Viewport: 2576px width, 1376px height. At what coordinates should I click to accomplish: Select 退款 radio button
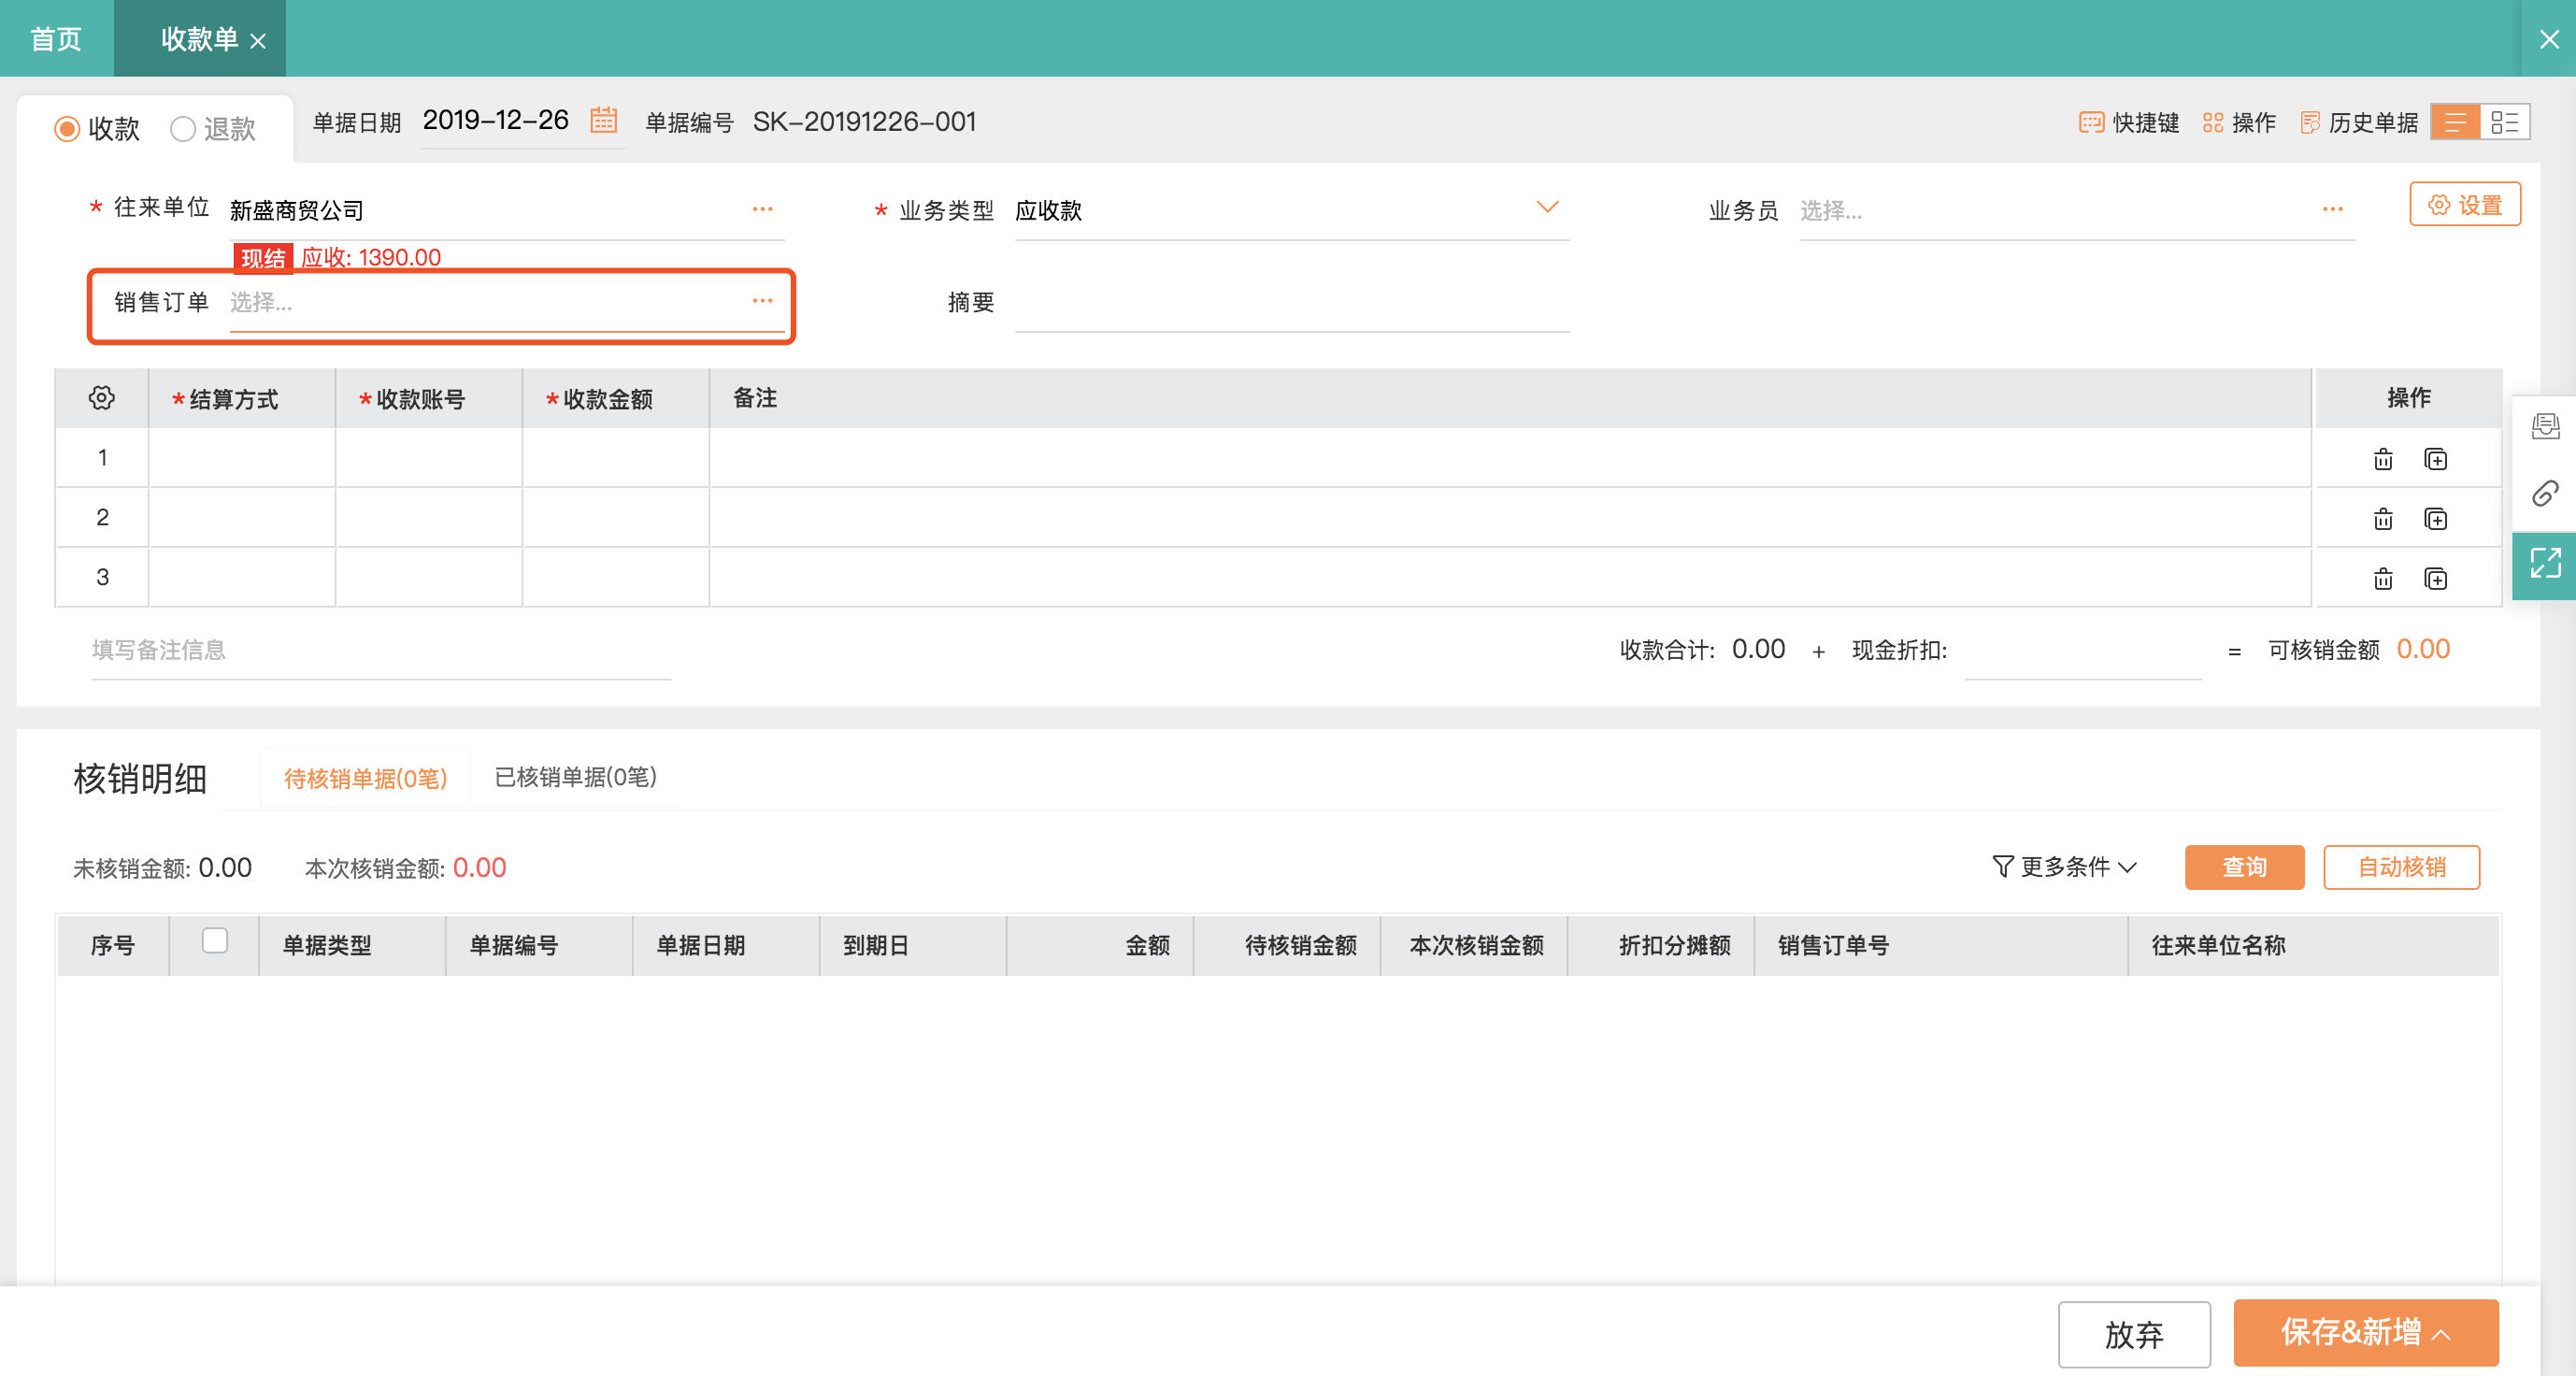186,122
